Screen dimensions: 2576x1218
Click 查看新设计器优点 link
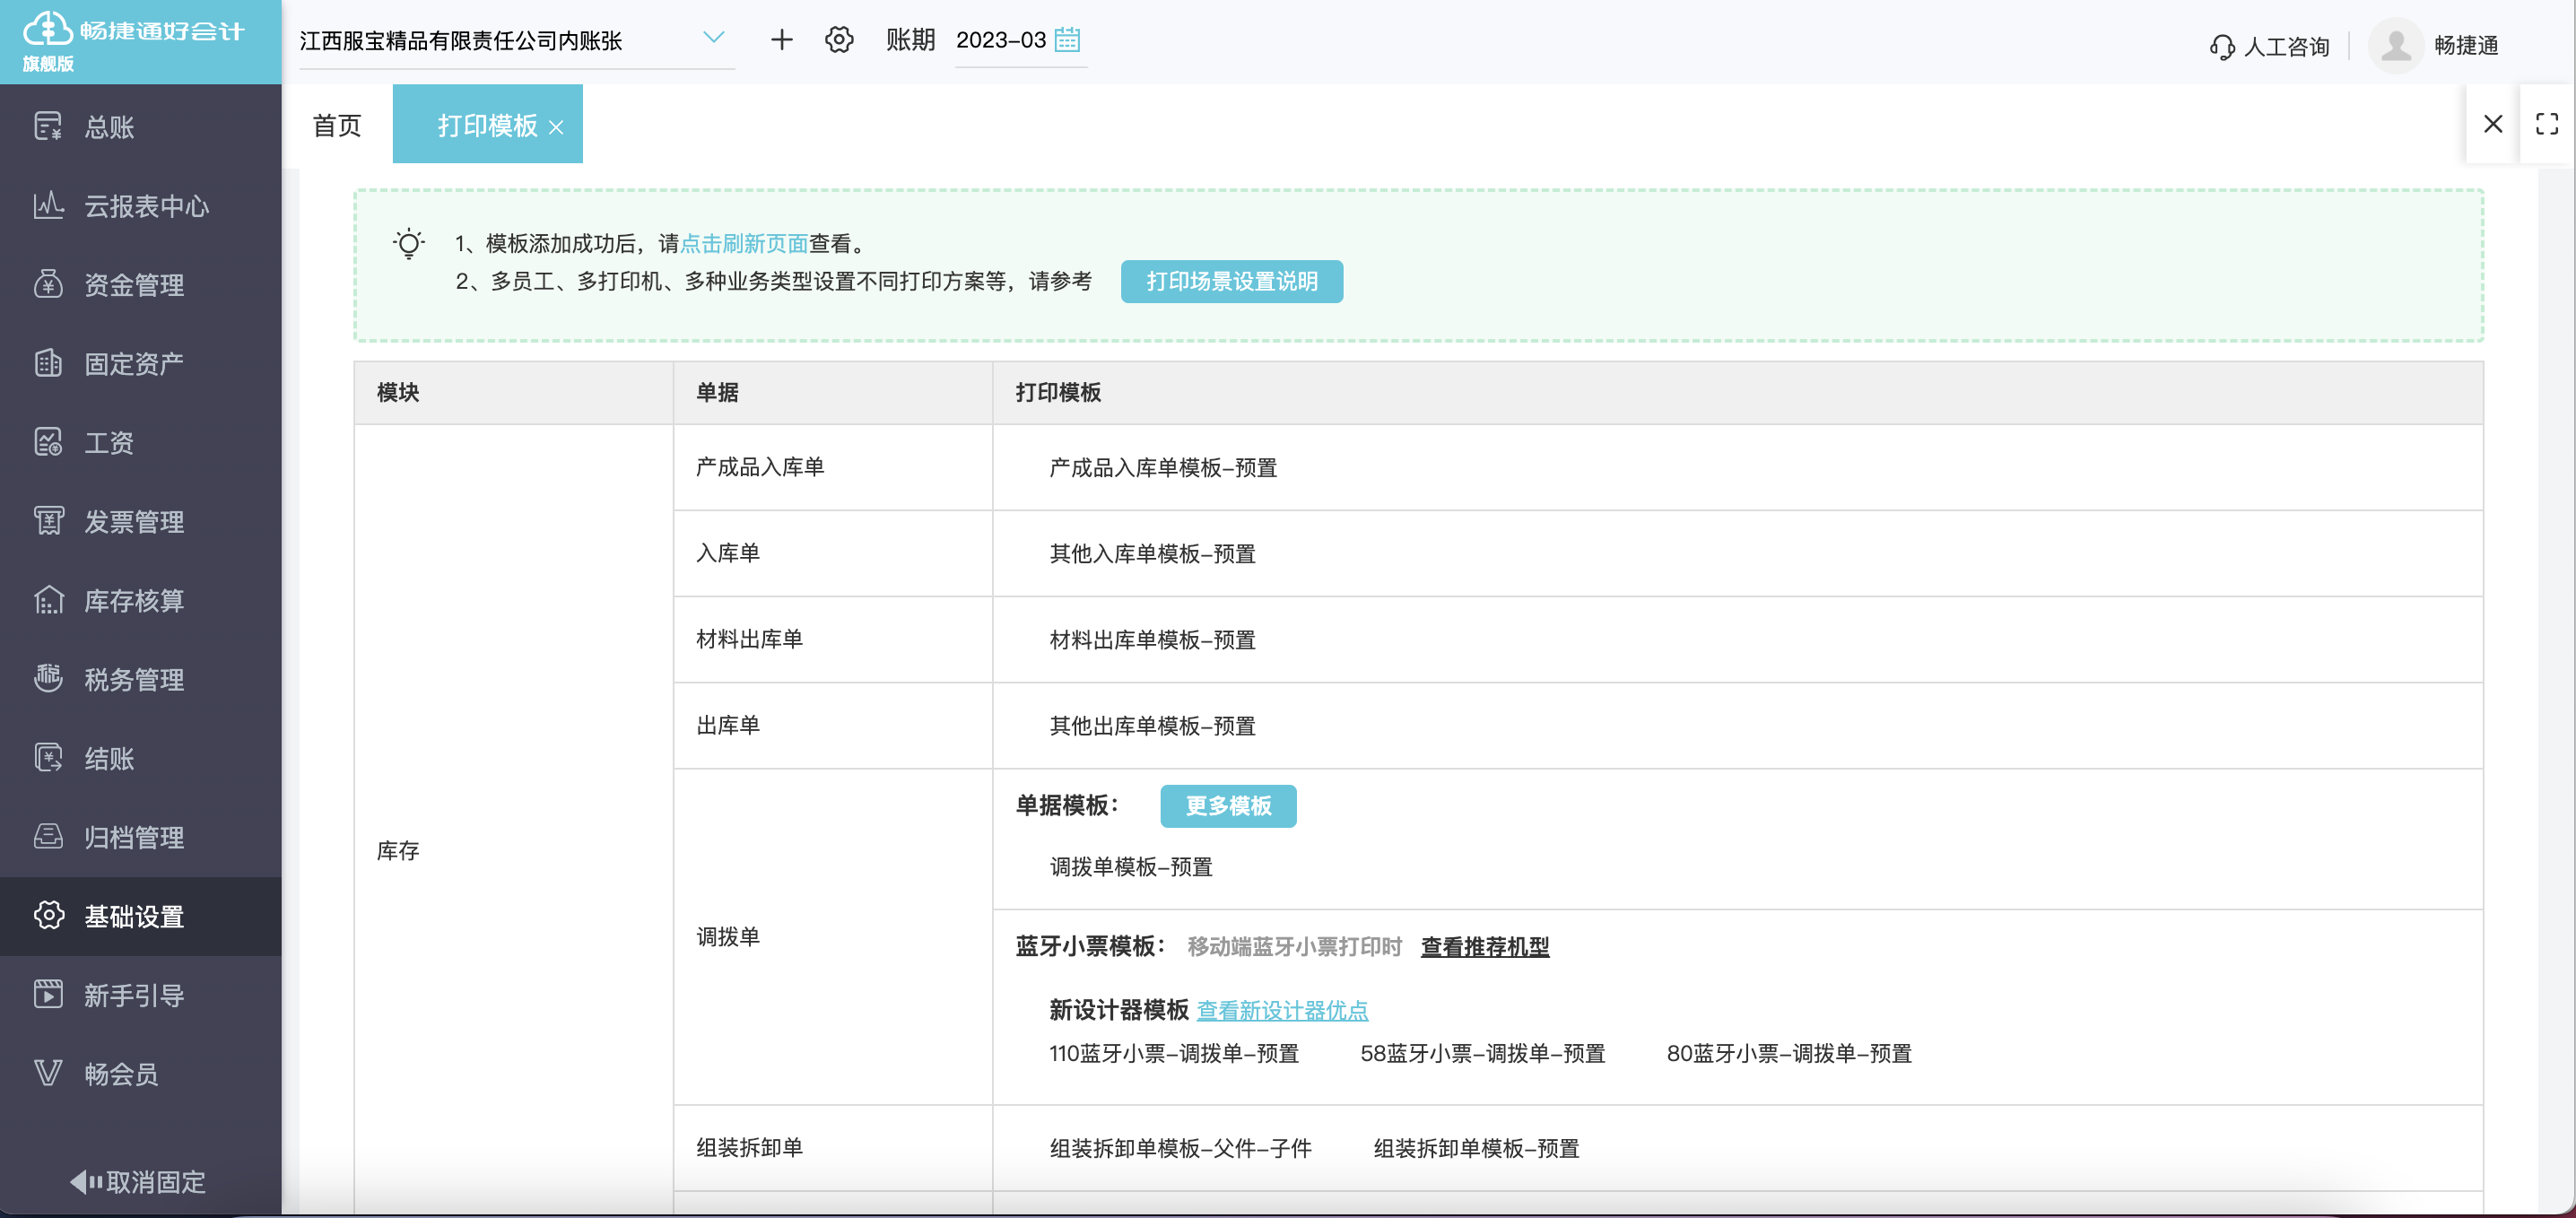pos(1284,1007)
